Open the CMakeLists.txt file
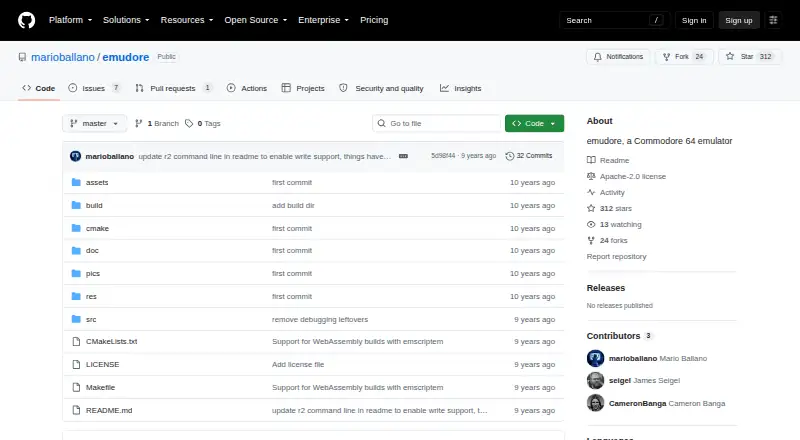The width and height of the screenshot is (800, 440). tap(111, 341)
